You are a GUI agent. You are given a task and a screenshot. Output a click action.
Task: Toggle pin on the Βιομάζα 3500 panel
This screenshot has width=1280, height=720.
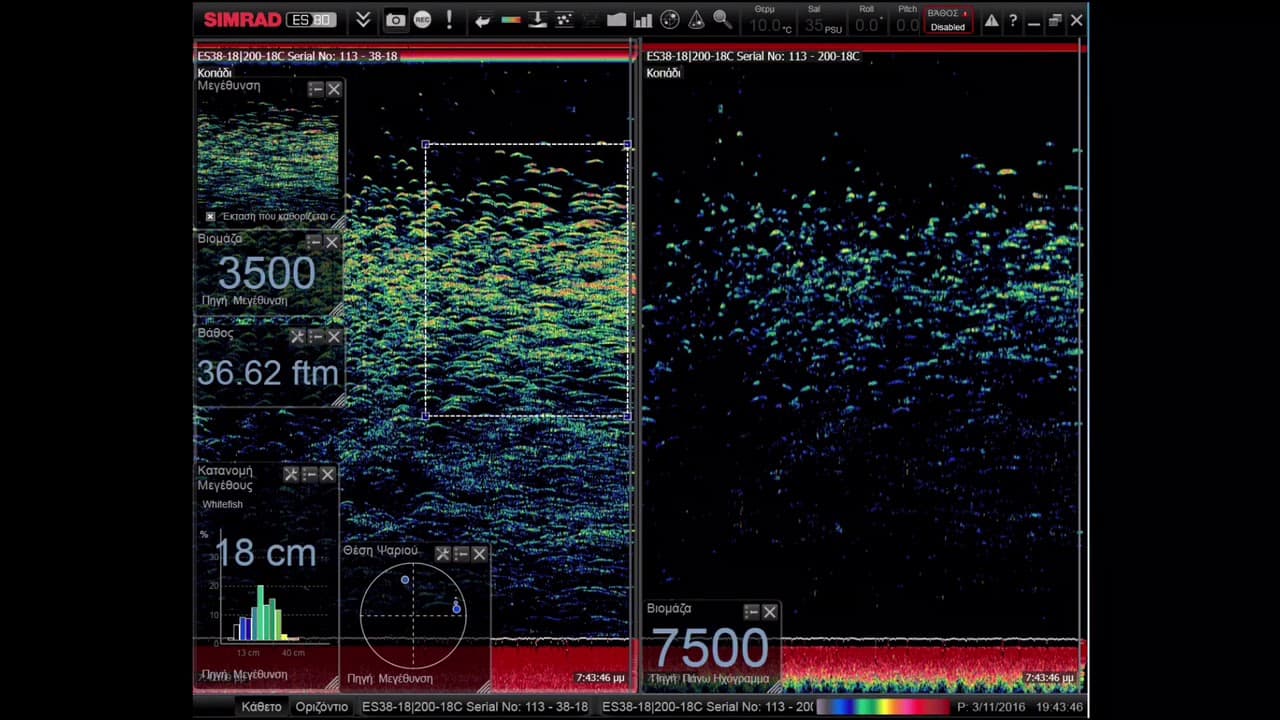[313, 241]
